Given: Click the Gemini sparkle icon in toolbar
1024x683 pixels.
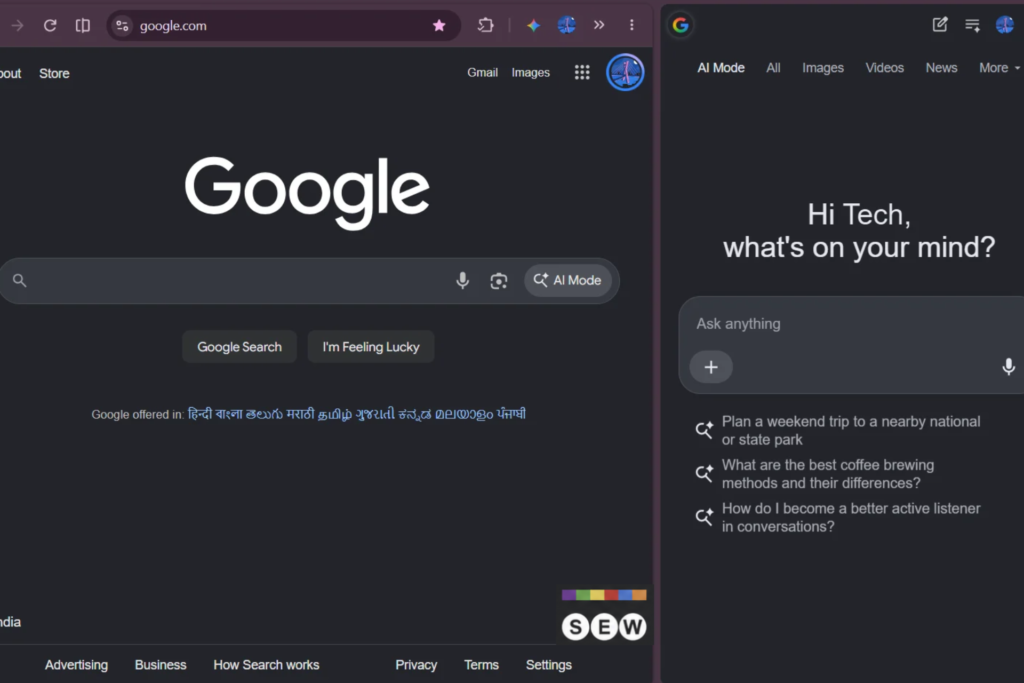Looking at the screenshot, I should pos(534,25).
